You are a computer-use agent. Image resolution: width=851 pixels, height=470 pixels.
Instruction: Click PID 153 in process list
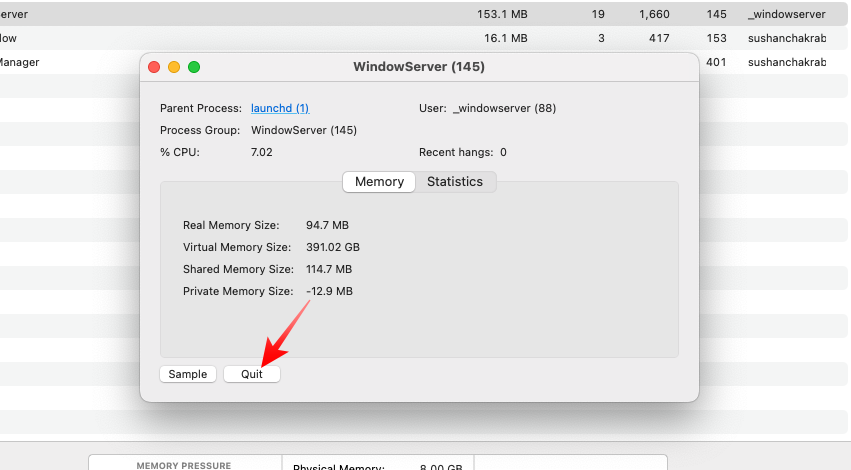[x=716, y=38]
